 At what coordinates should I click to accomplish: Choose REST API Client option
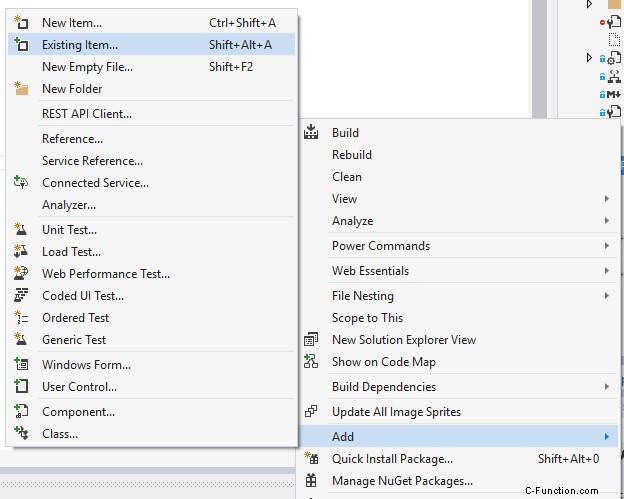click(87, 114)
